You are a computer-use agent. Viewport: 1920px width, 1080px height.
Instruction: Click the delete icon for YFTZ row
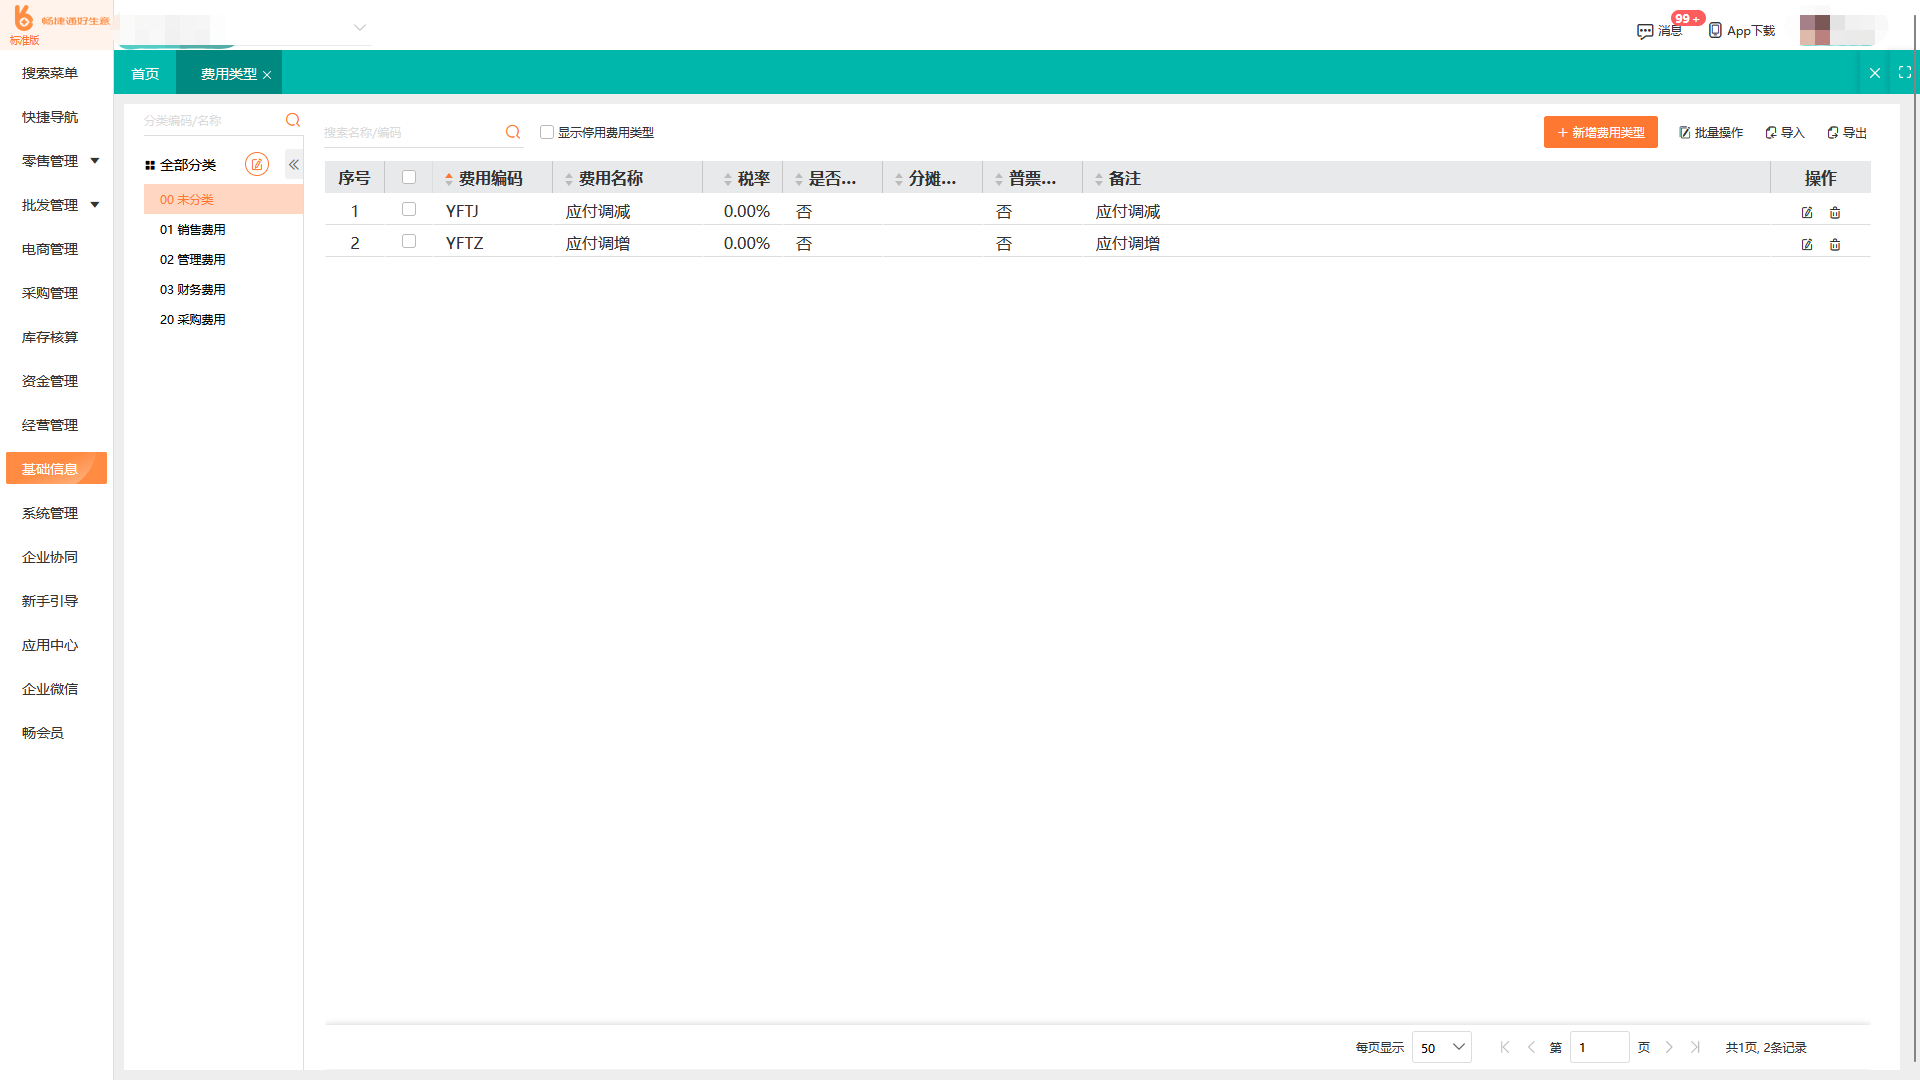tap(1836, 243)
